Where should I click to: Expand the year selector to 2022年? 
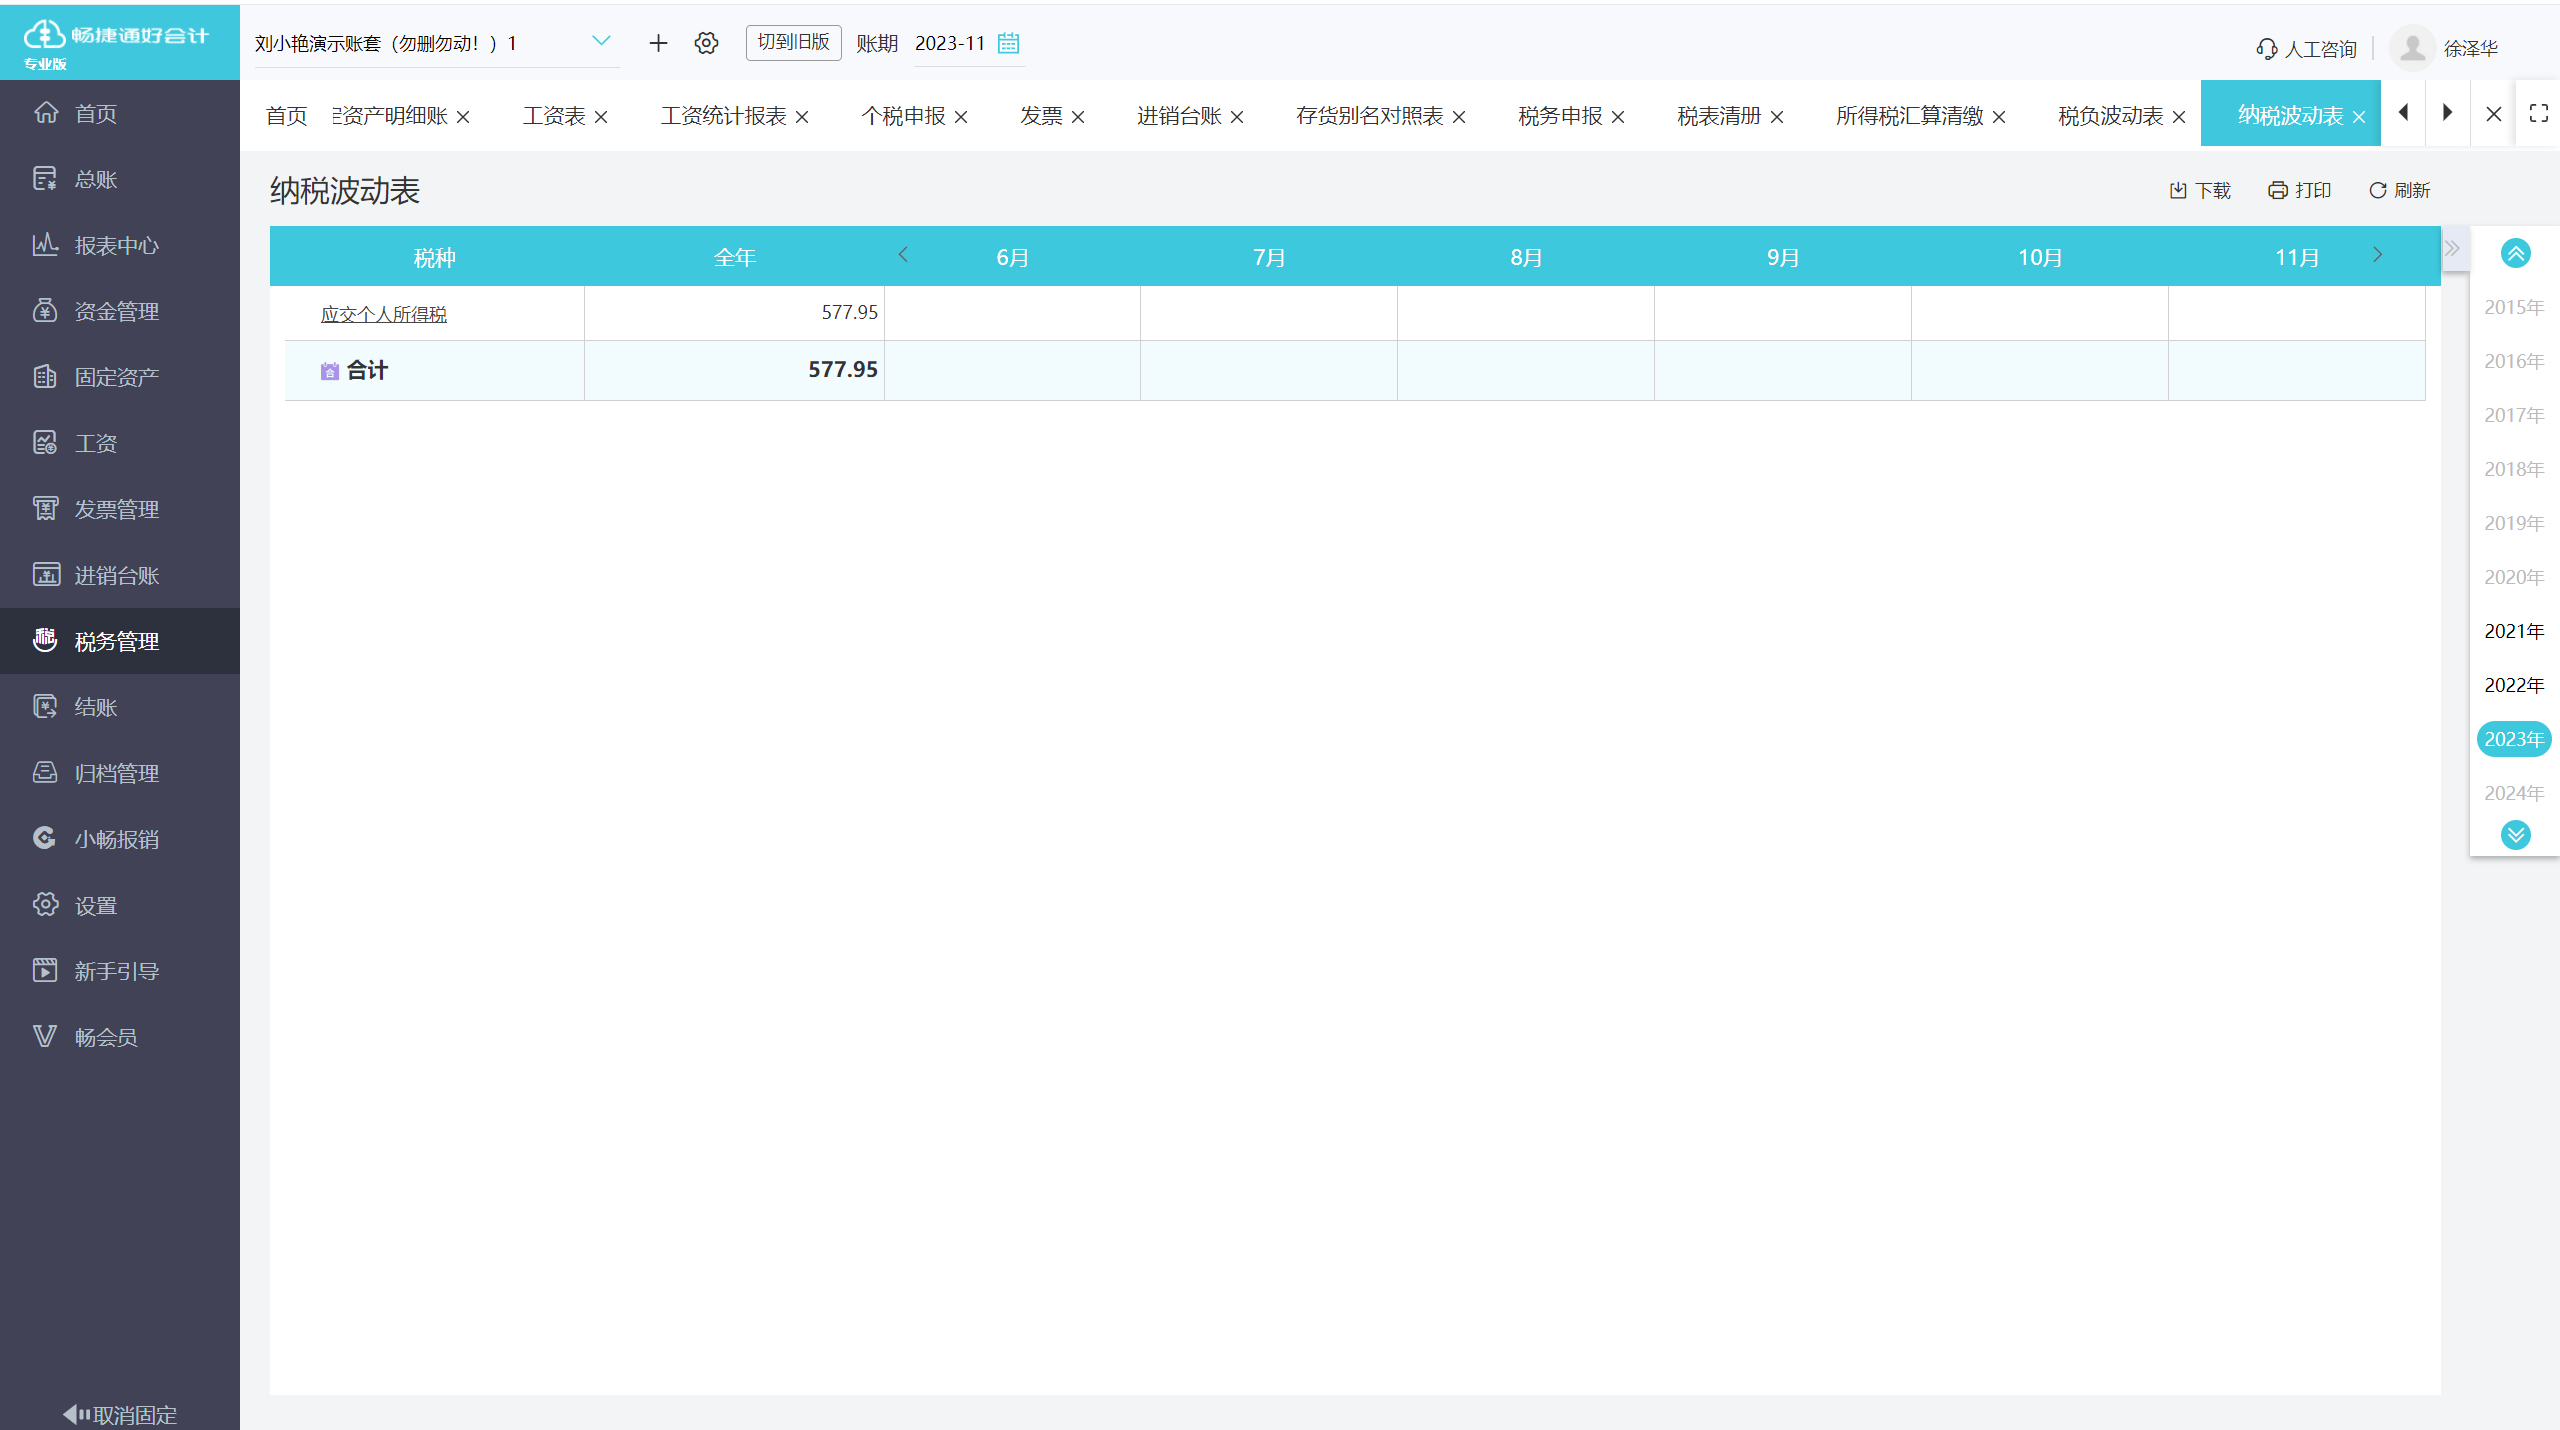pos(2511,684)
